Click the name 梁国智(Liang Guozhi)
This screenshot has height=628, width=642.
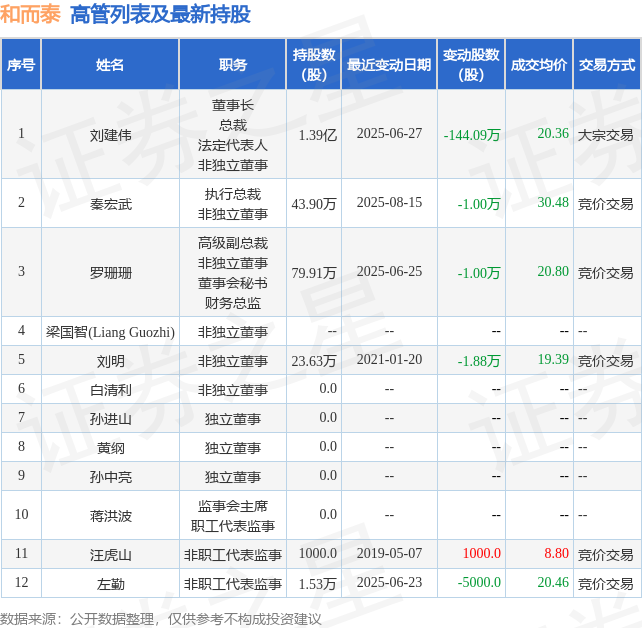click(x=110, y=331)
